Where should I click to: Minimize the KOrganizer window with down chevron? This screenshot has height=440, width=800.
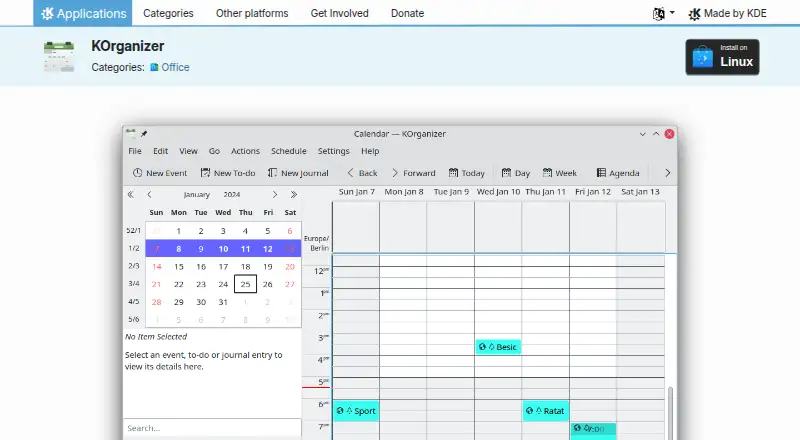pyautogui.click(x=642, y=134)
